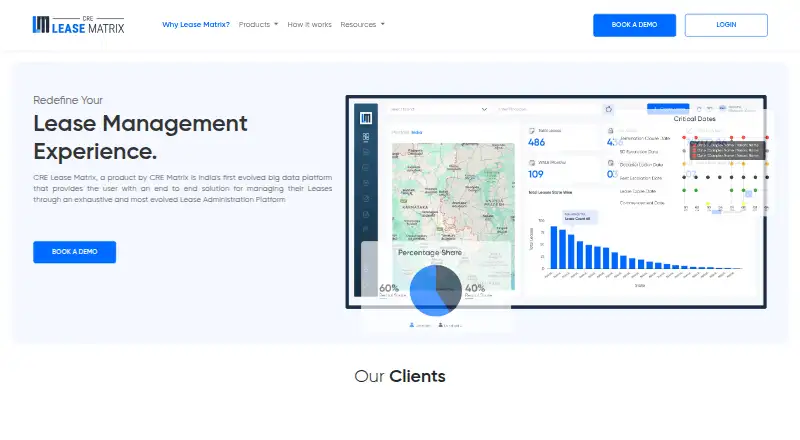Click the '40%' pie chart label

(x=475, y=288)
